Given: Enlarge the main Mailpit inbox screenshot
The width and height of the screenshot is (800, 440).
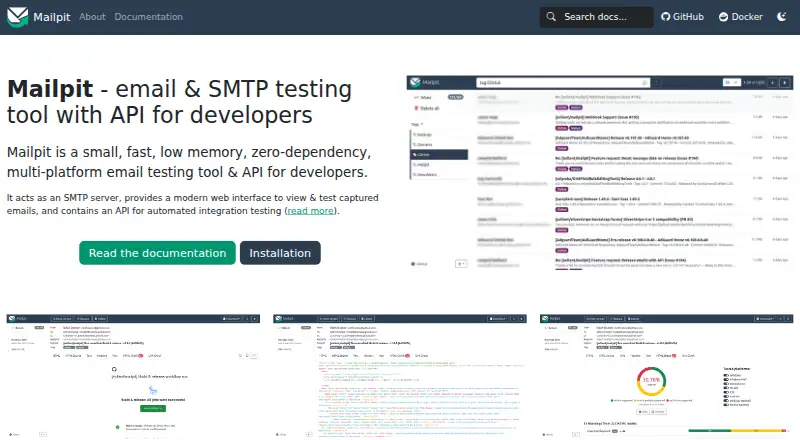Looking at the screenshot, I should [600, 173].
